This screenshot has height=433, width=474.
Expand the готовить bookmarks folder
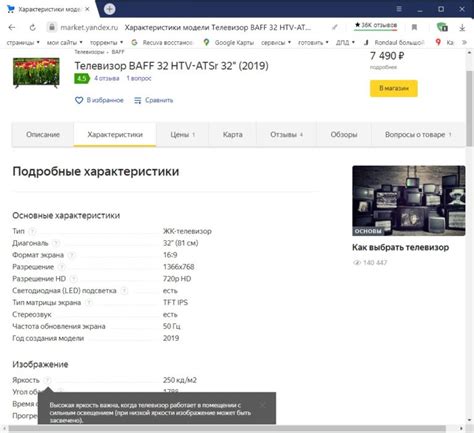click(313, 43)
